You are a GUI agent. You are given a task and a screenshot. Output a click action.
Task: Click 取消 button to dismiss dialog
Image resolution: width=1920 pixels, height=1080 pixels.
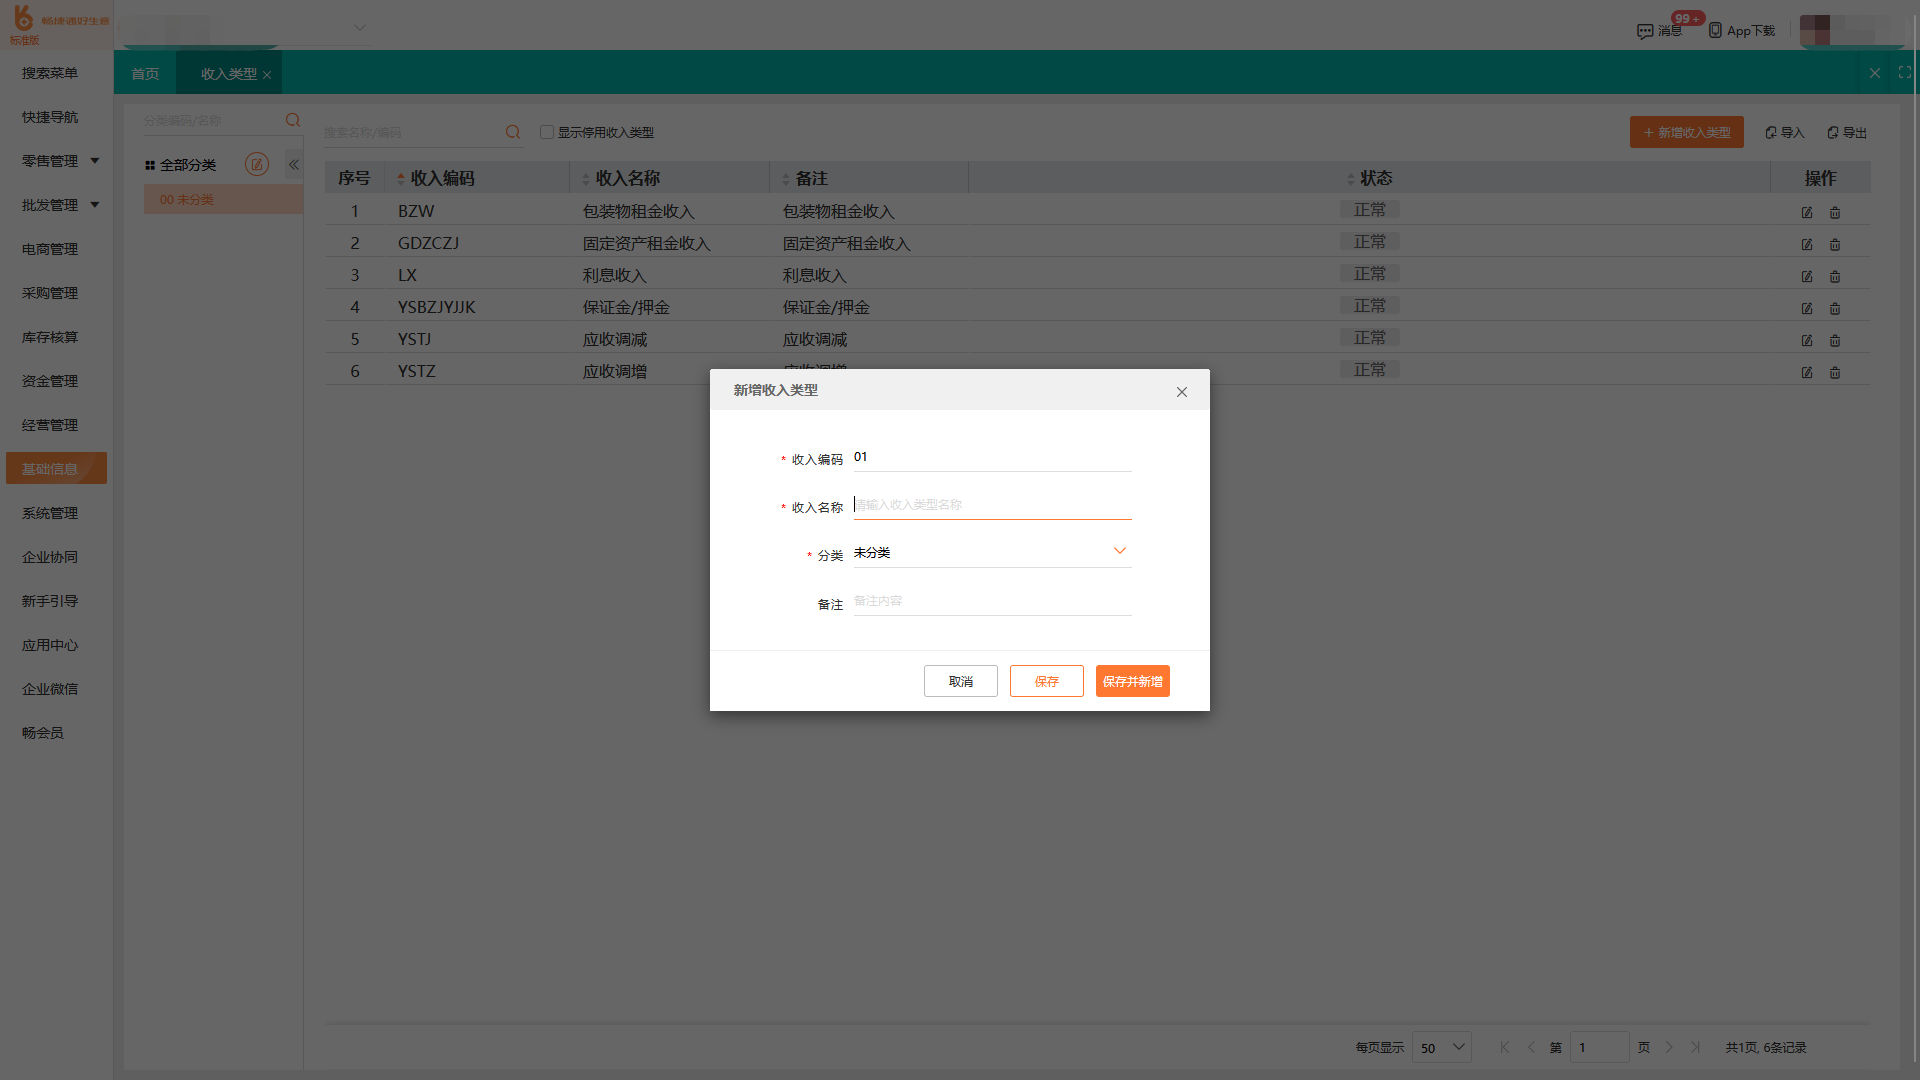tap(961, 680)
